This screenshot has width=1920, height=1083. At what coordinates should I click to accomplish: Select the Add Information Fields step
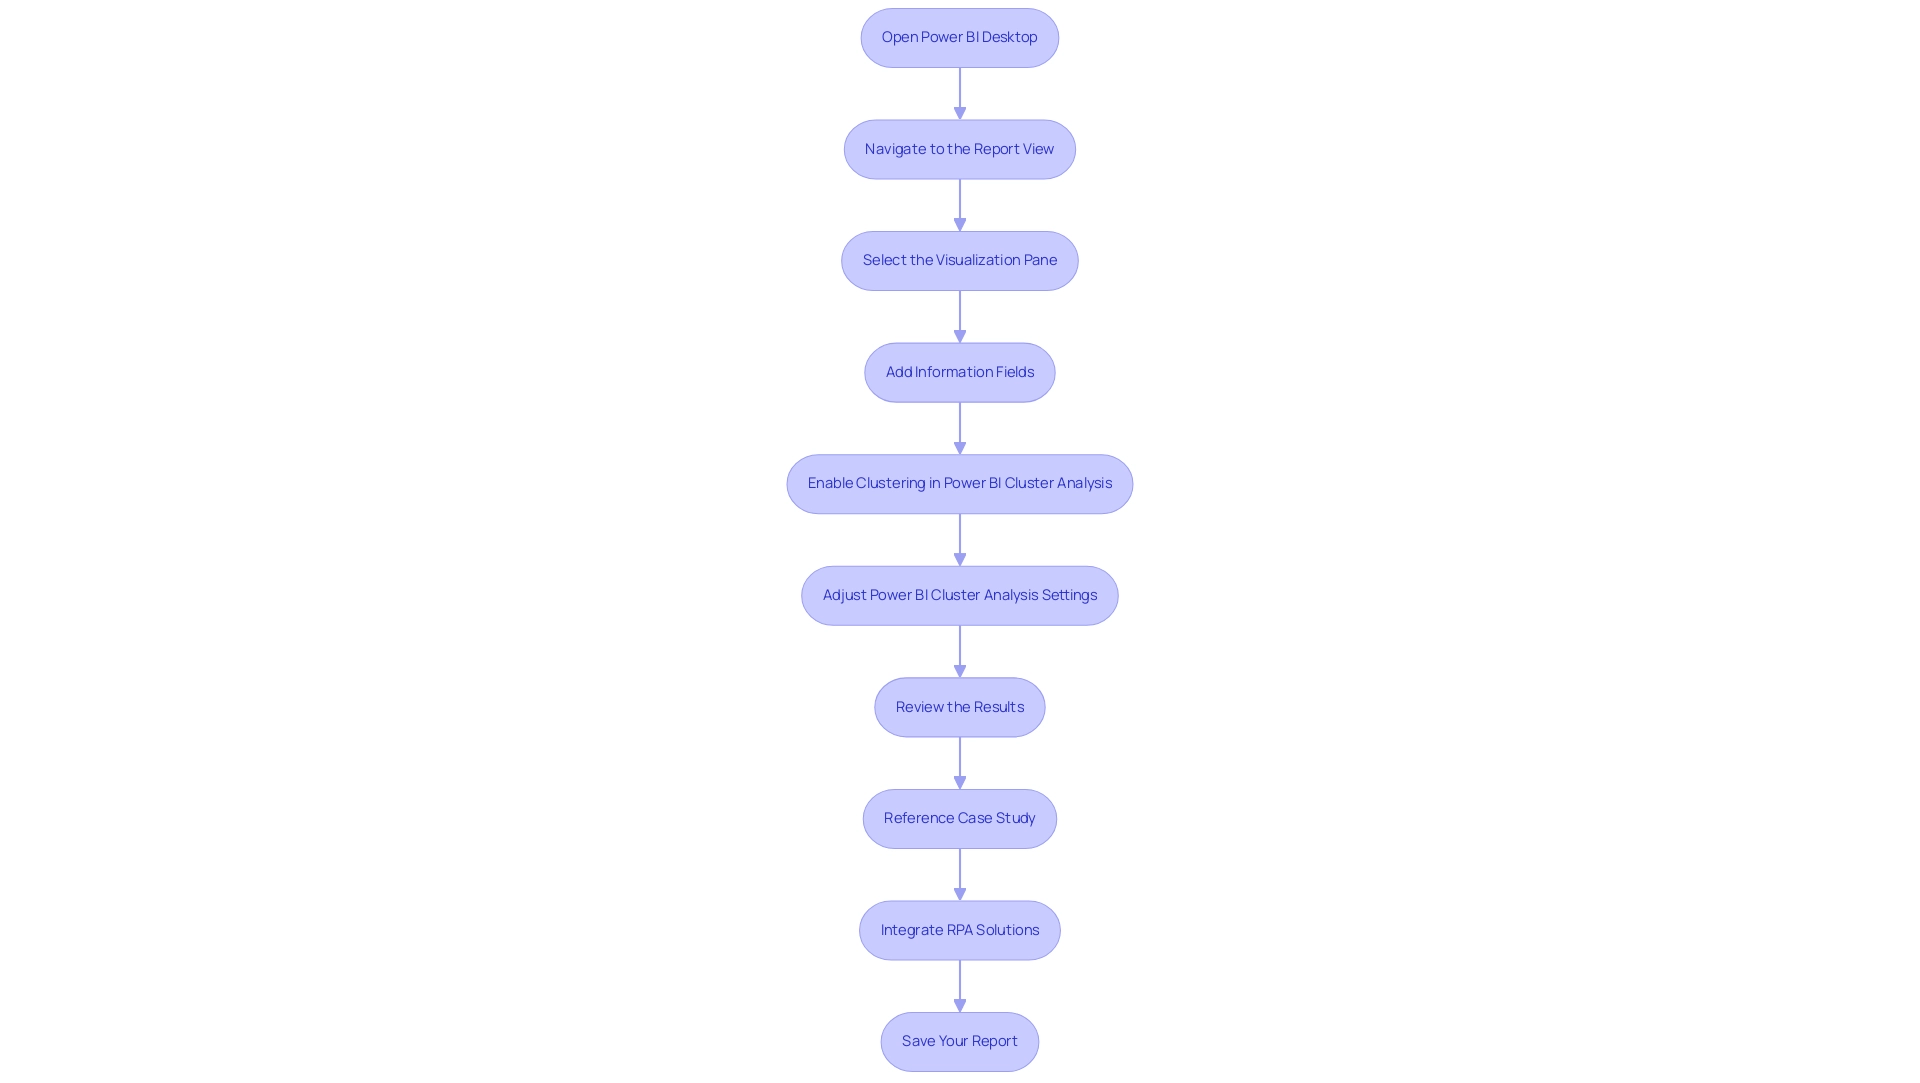click(960, 372)
